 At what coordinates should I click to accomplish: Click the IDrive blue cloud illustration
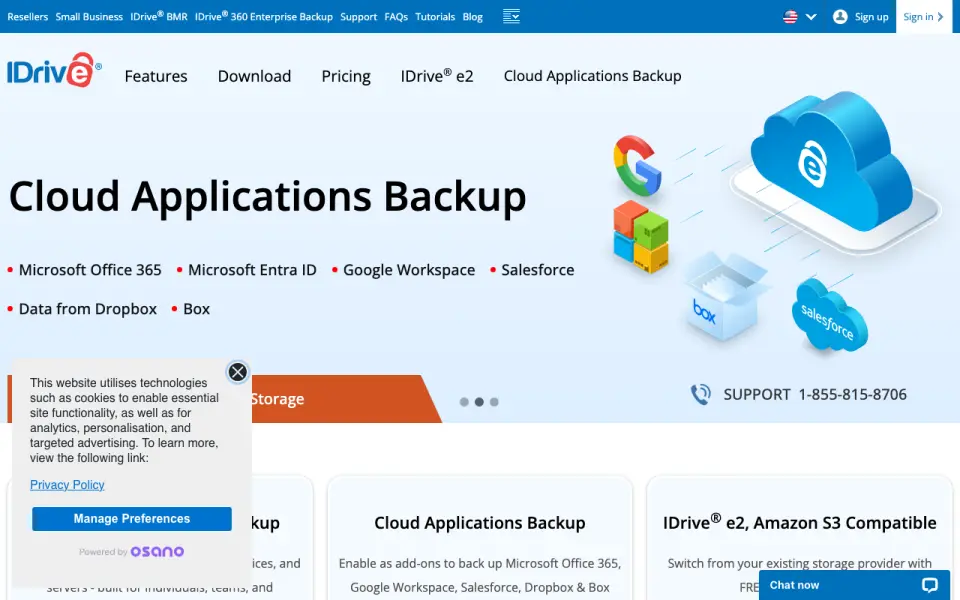(831, 160)
